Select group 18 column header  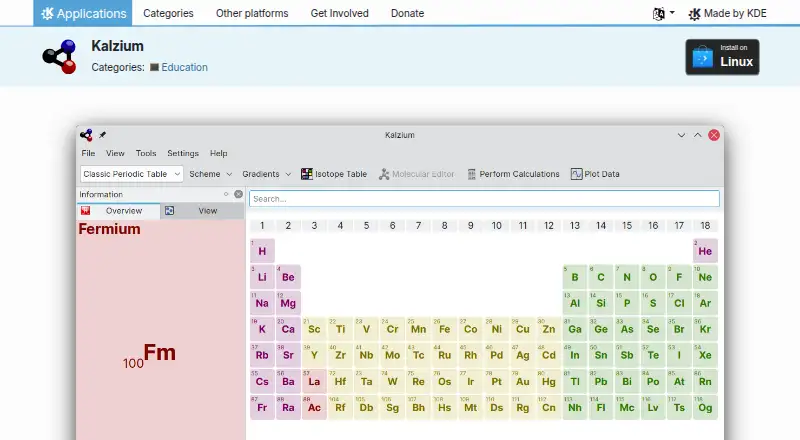705,226
